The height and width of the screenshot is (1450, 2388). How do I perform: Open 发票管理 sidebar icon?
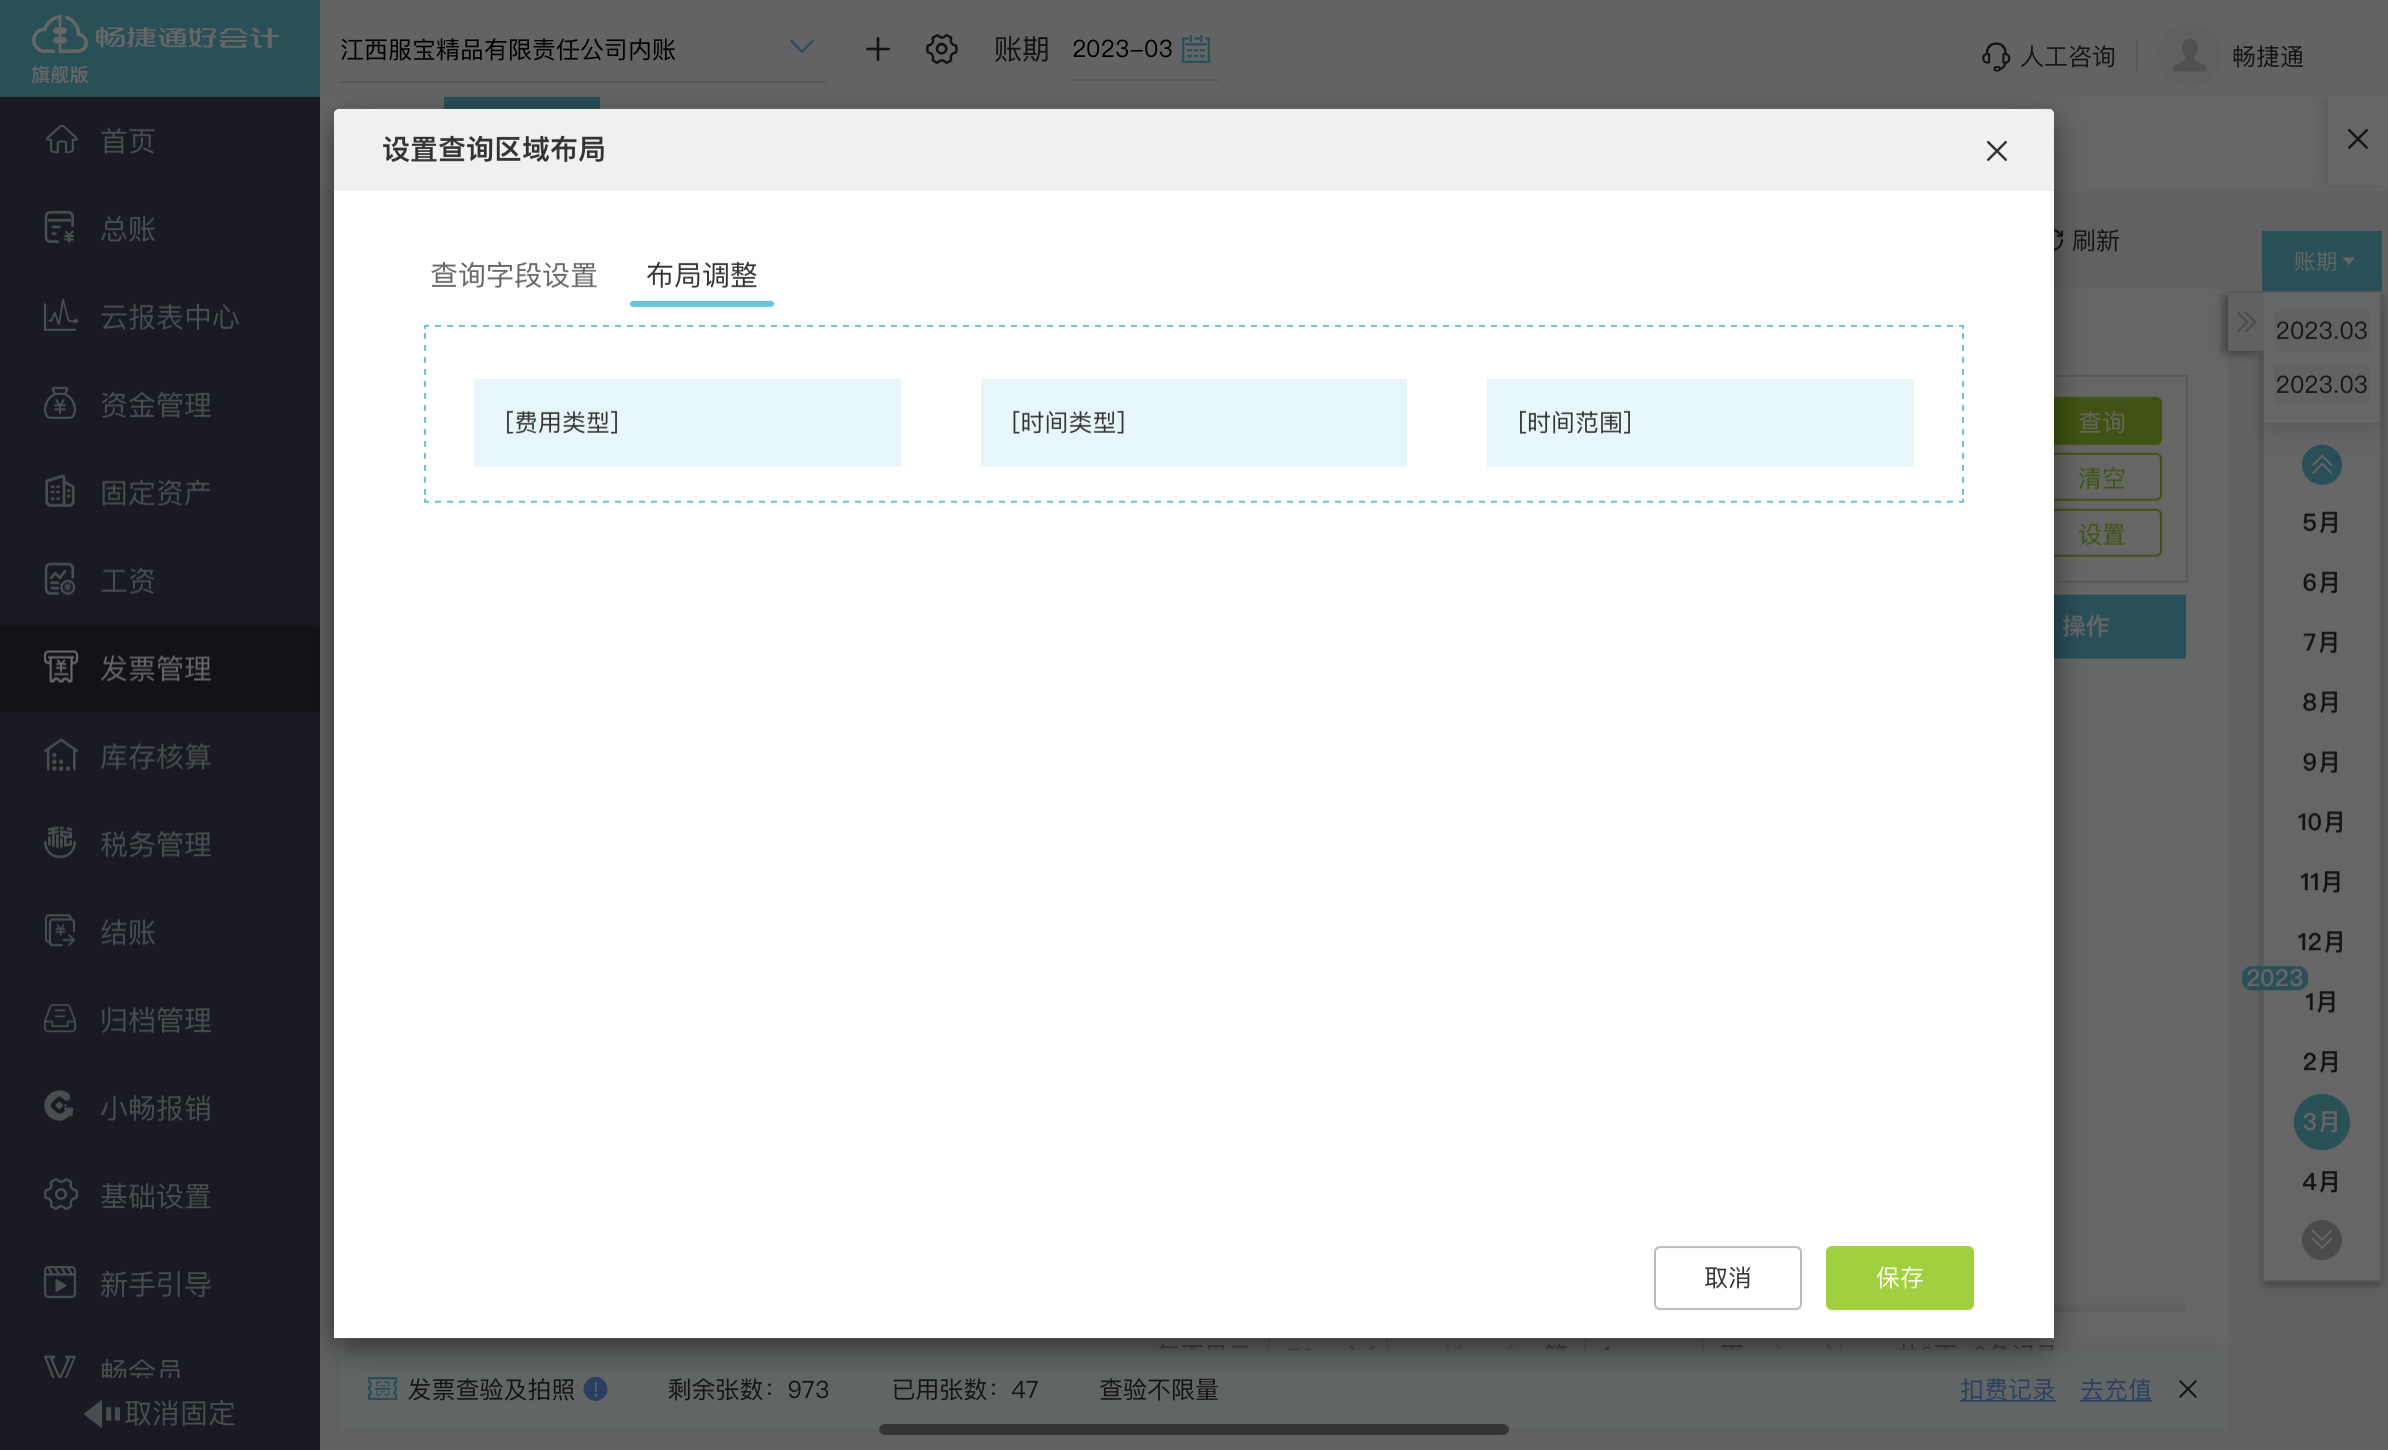[x=61, y=669]
